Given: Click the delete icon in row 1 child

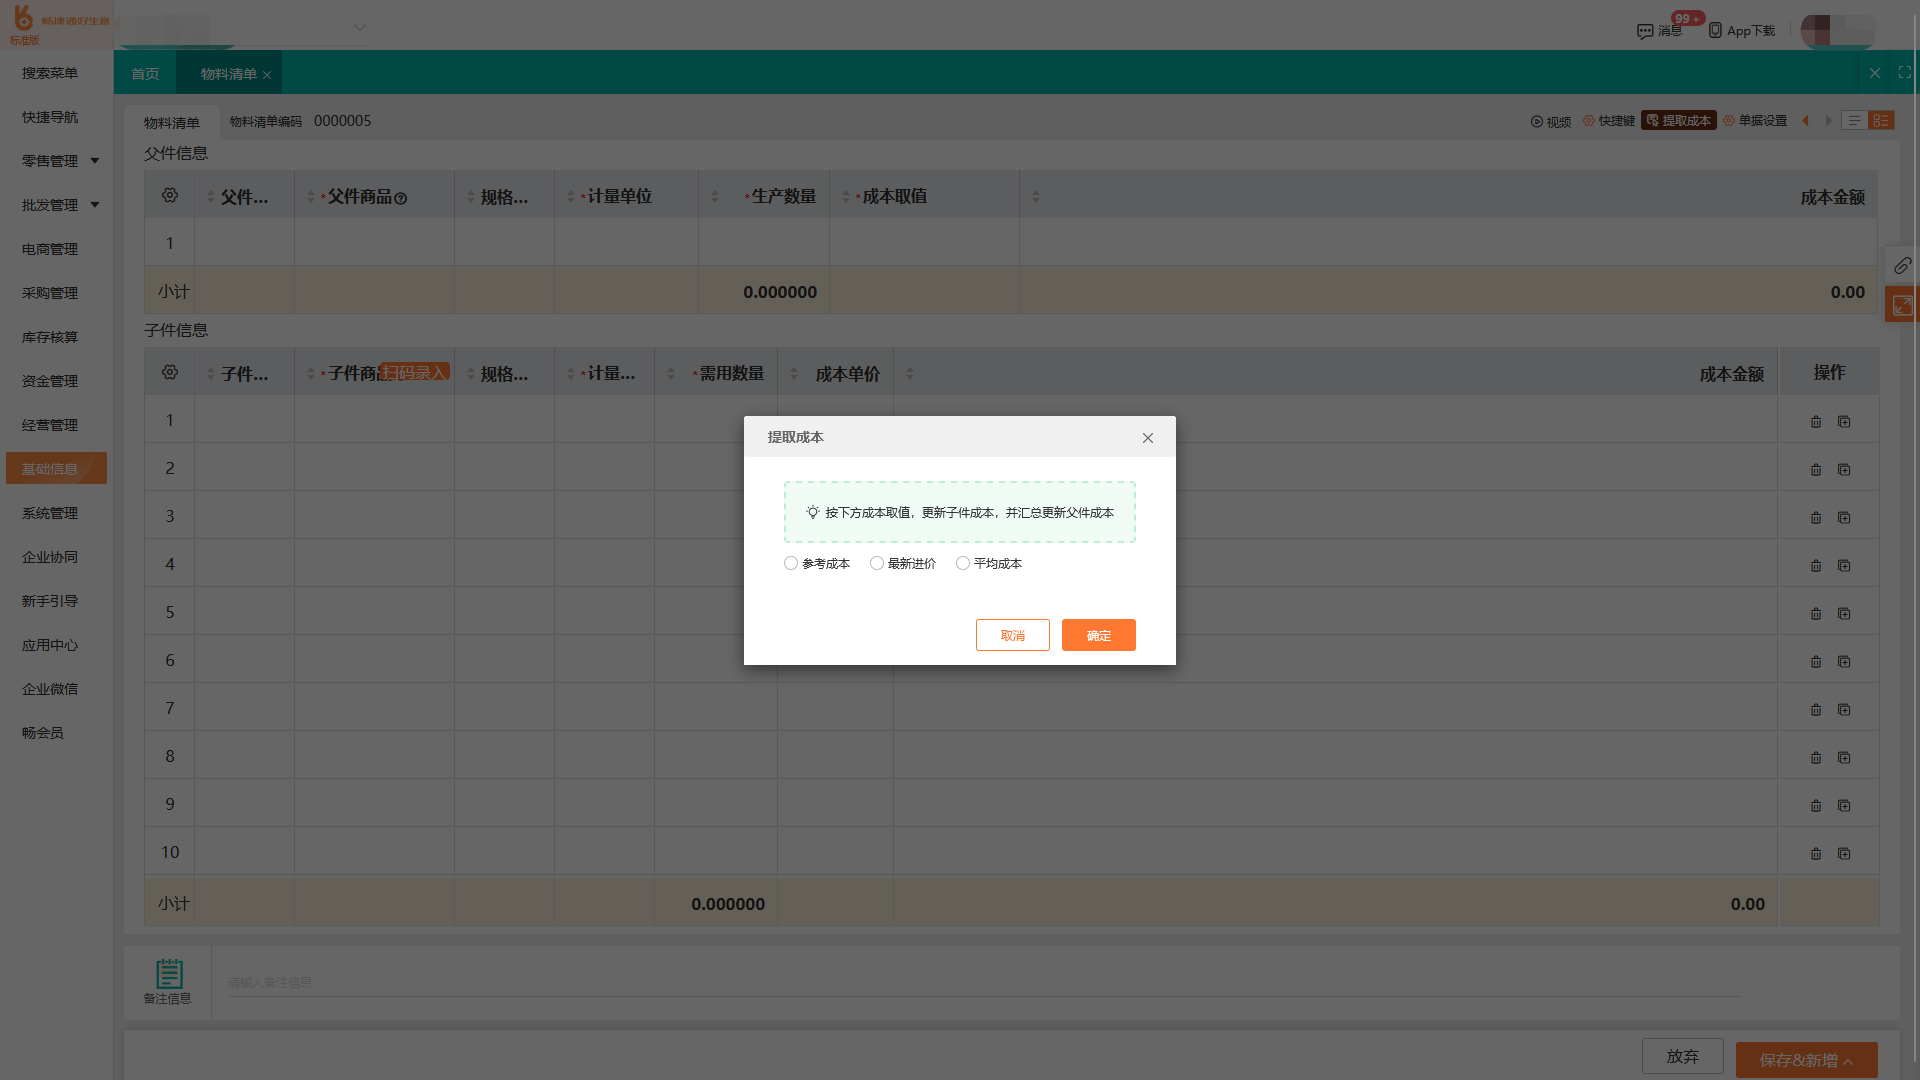Looking at the screenshot, I should click(x=1816, y=421).
